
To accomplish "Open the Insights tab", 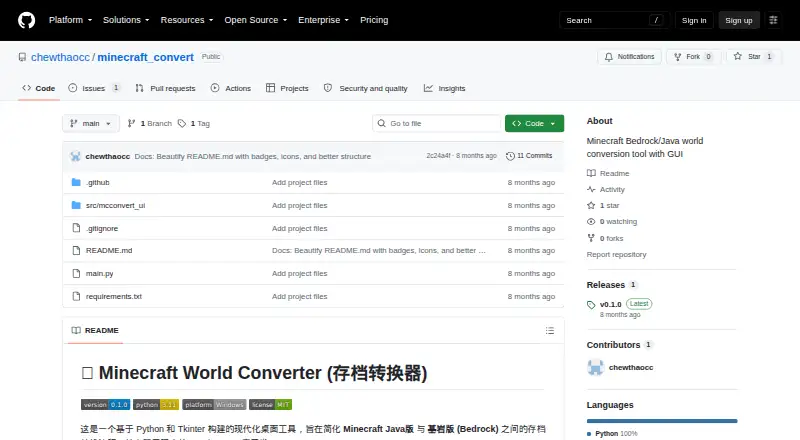I will point(444,88).
